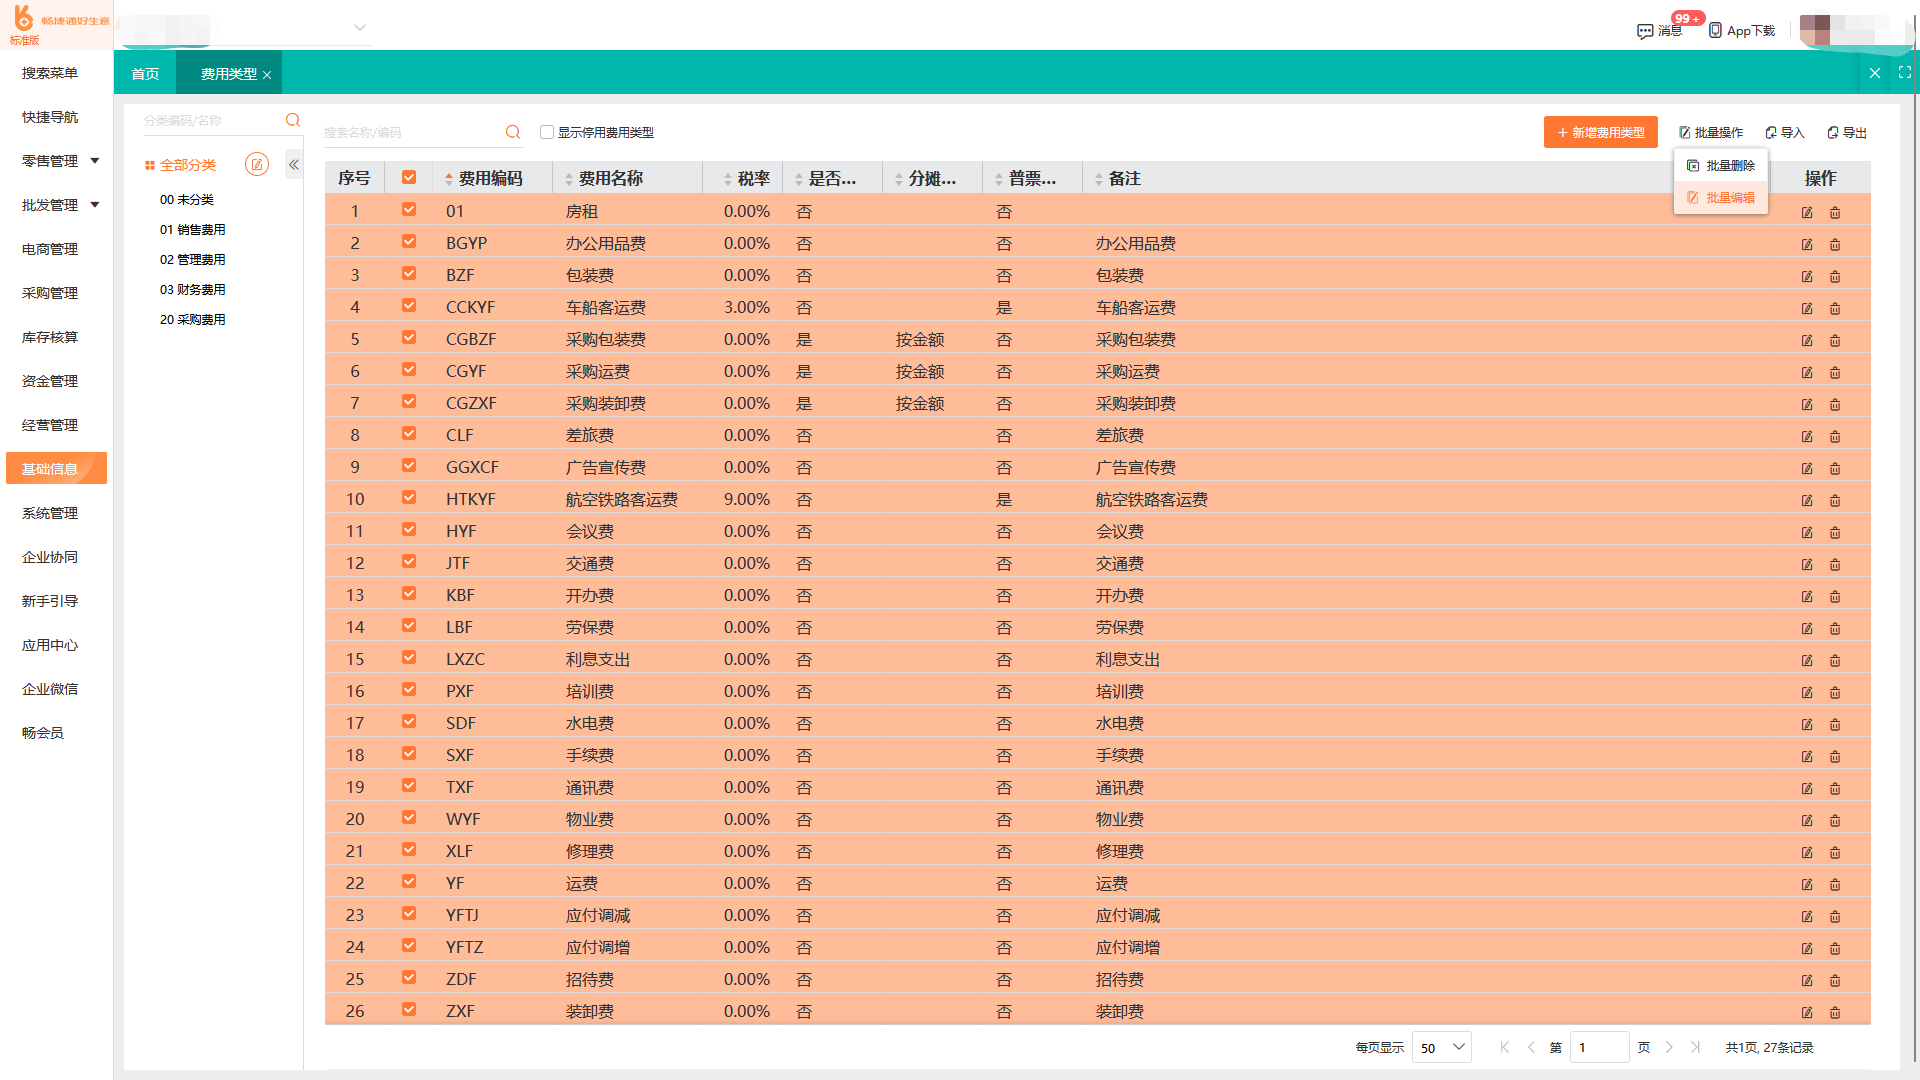Check the row 4 CCKYF checkbox
This screenshot has height=1080, width=1920.
pos(410,307)
